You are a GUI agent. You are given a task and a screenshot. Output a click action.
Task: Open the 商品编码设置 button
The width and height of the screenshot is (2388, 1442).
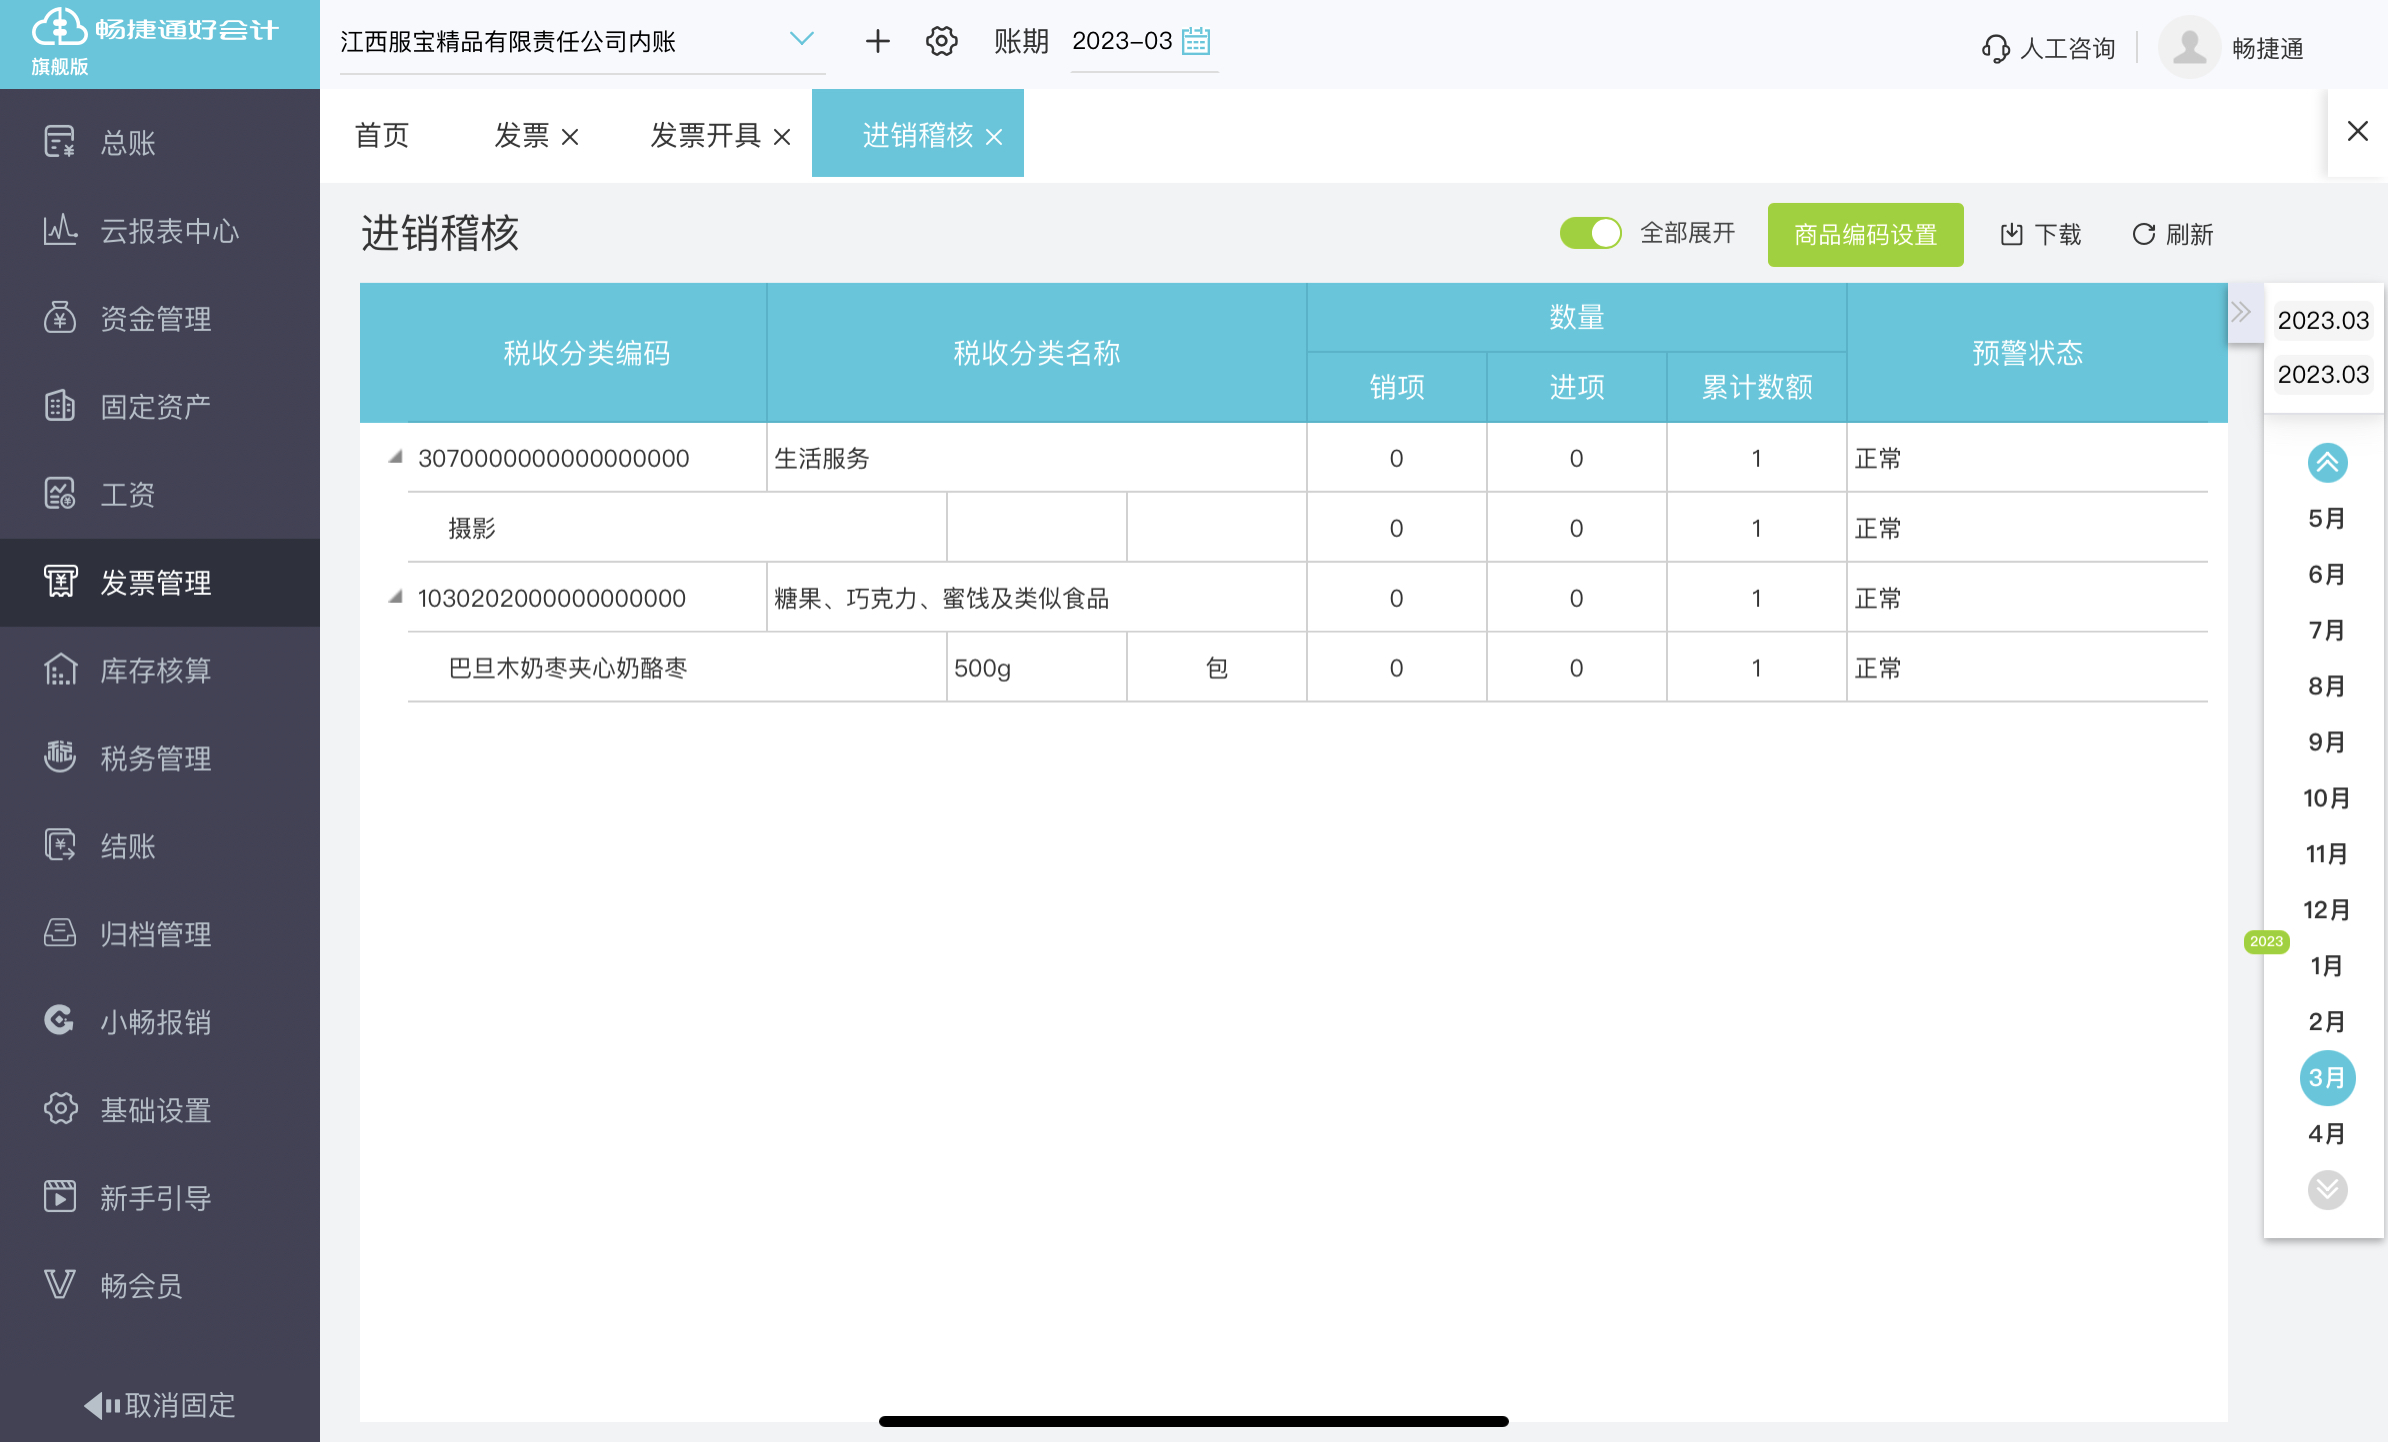pos(1864,234)
